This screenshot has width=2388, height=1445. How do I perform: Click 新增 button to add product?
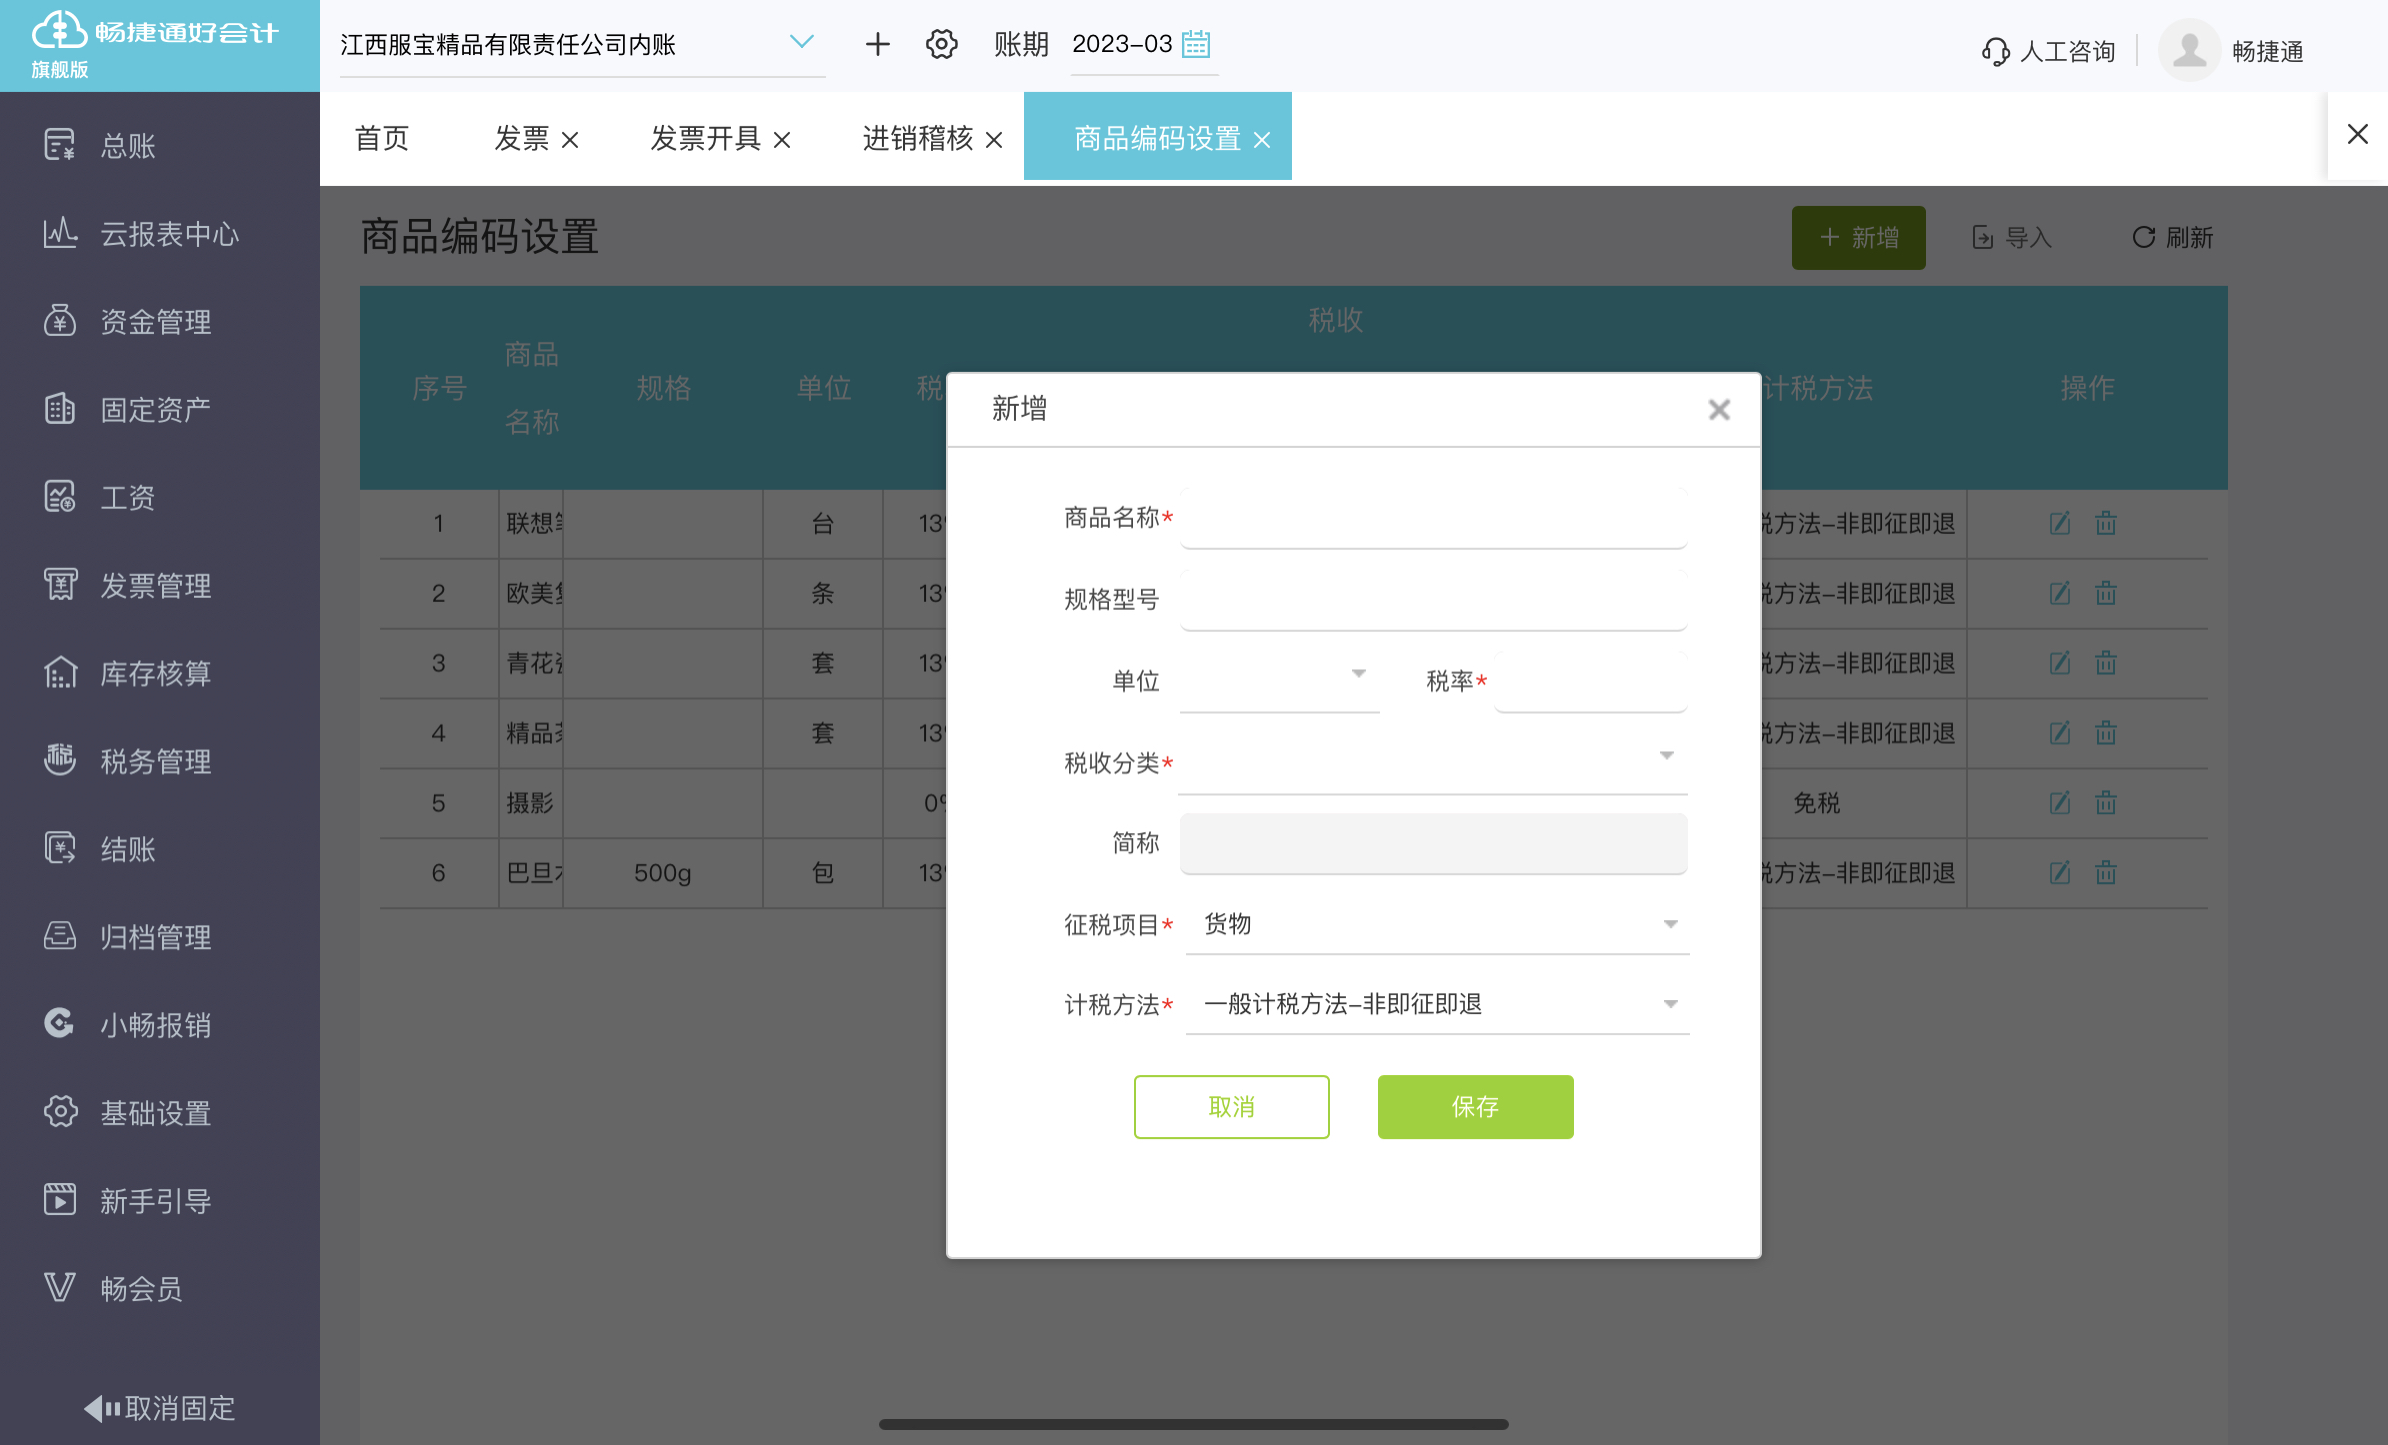[1858, 237]
